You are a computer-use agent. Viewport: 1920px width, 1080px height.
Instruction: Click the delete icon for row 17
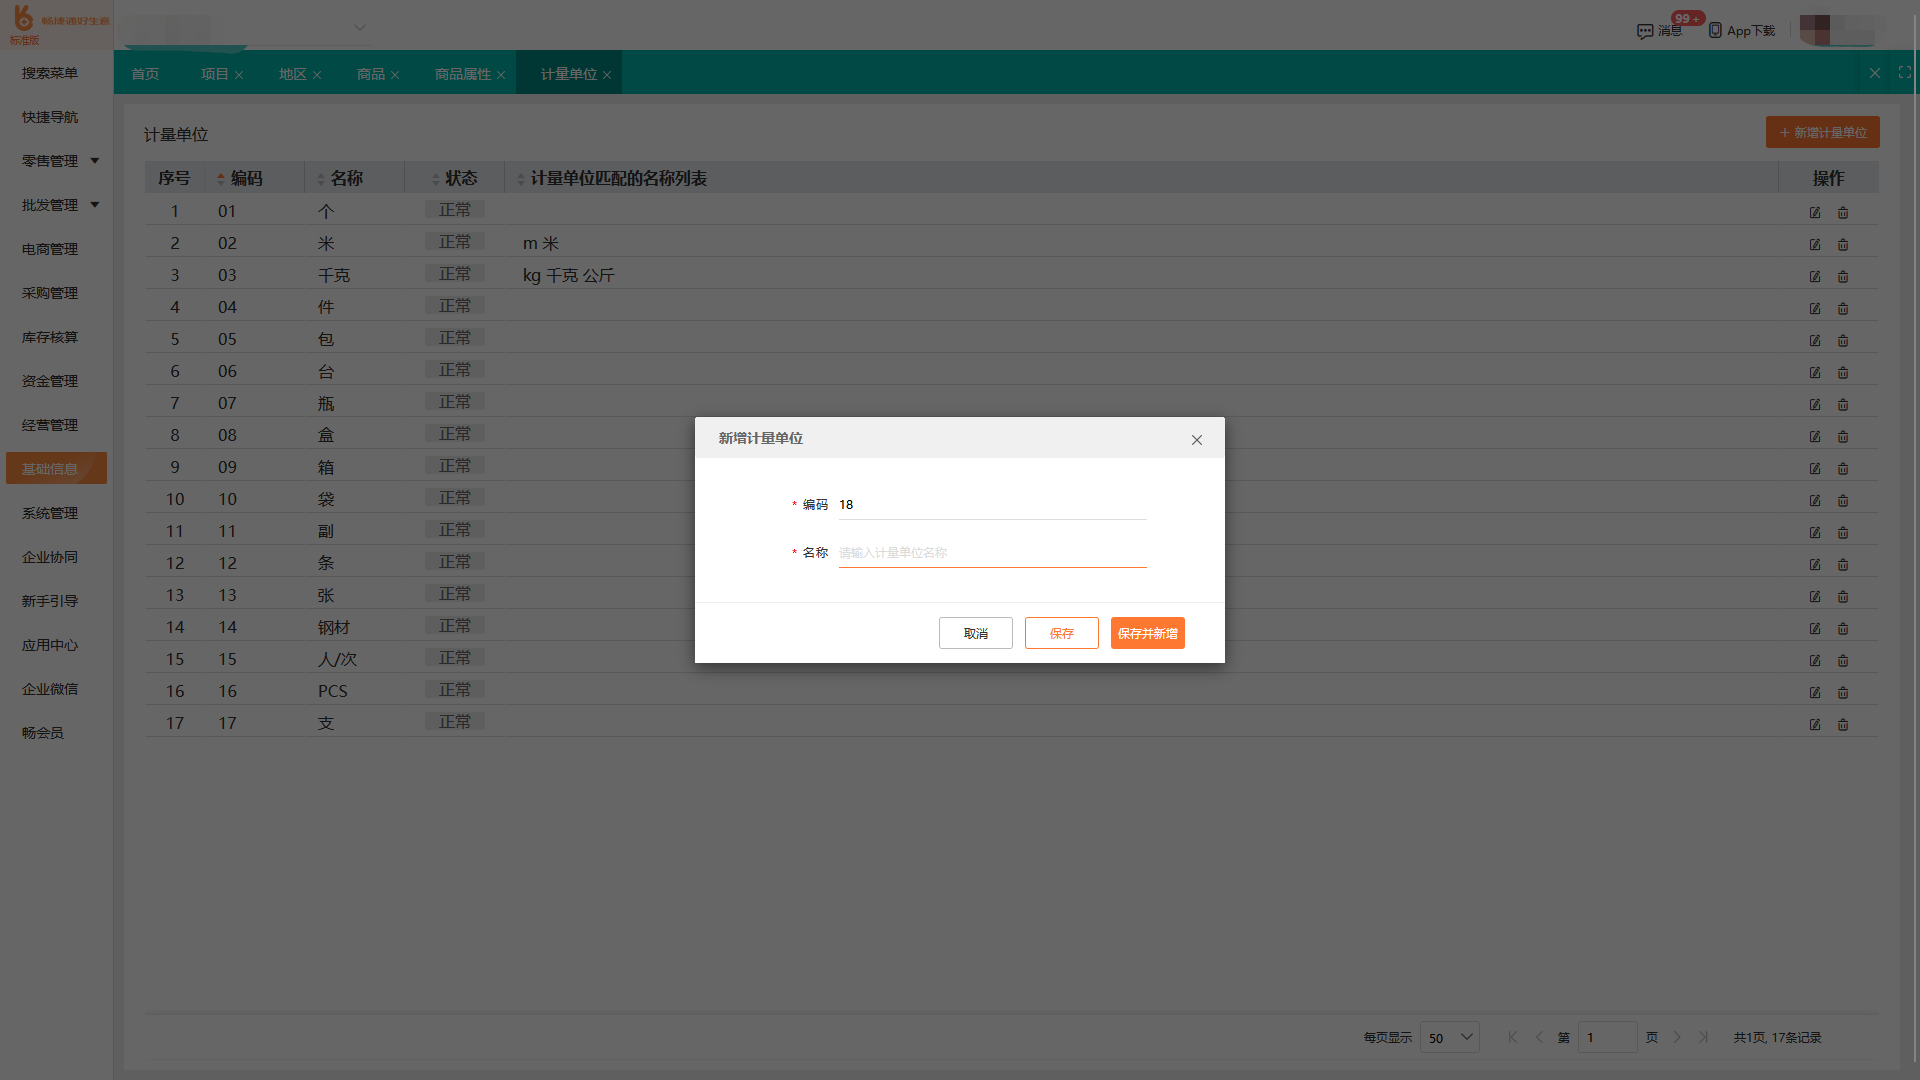[x=1844, y=724]
